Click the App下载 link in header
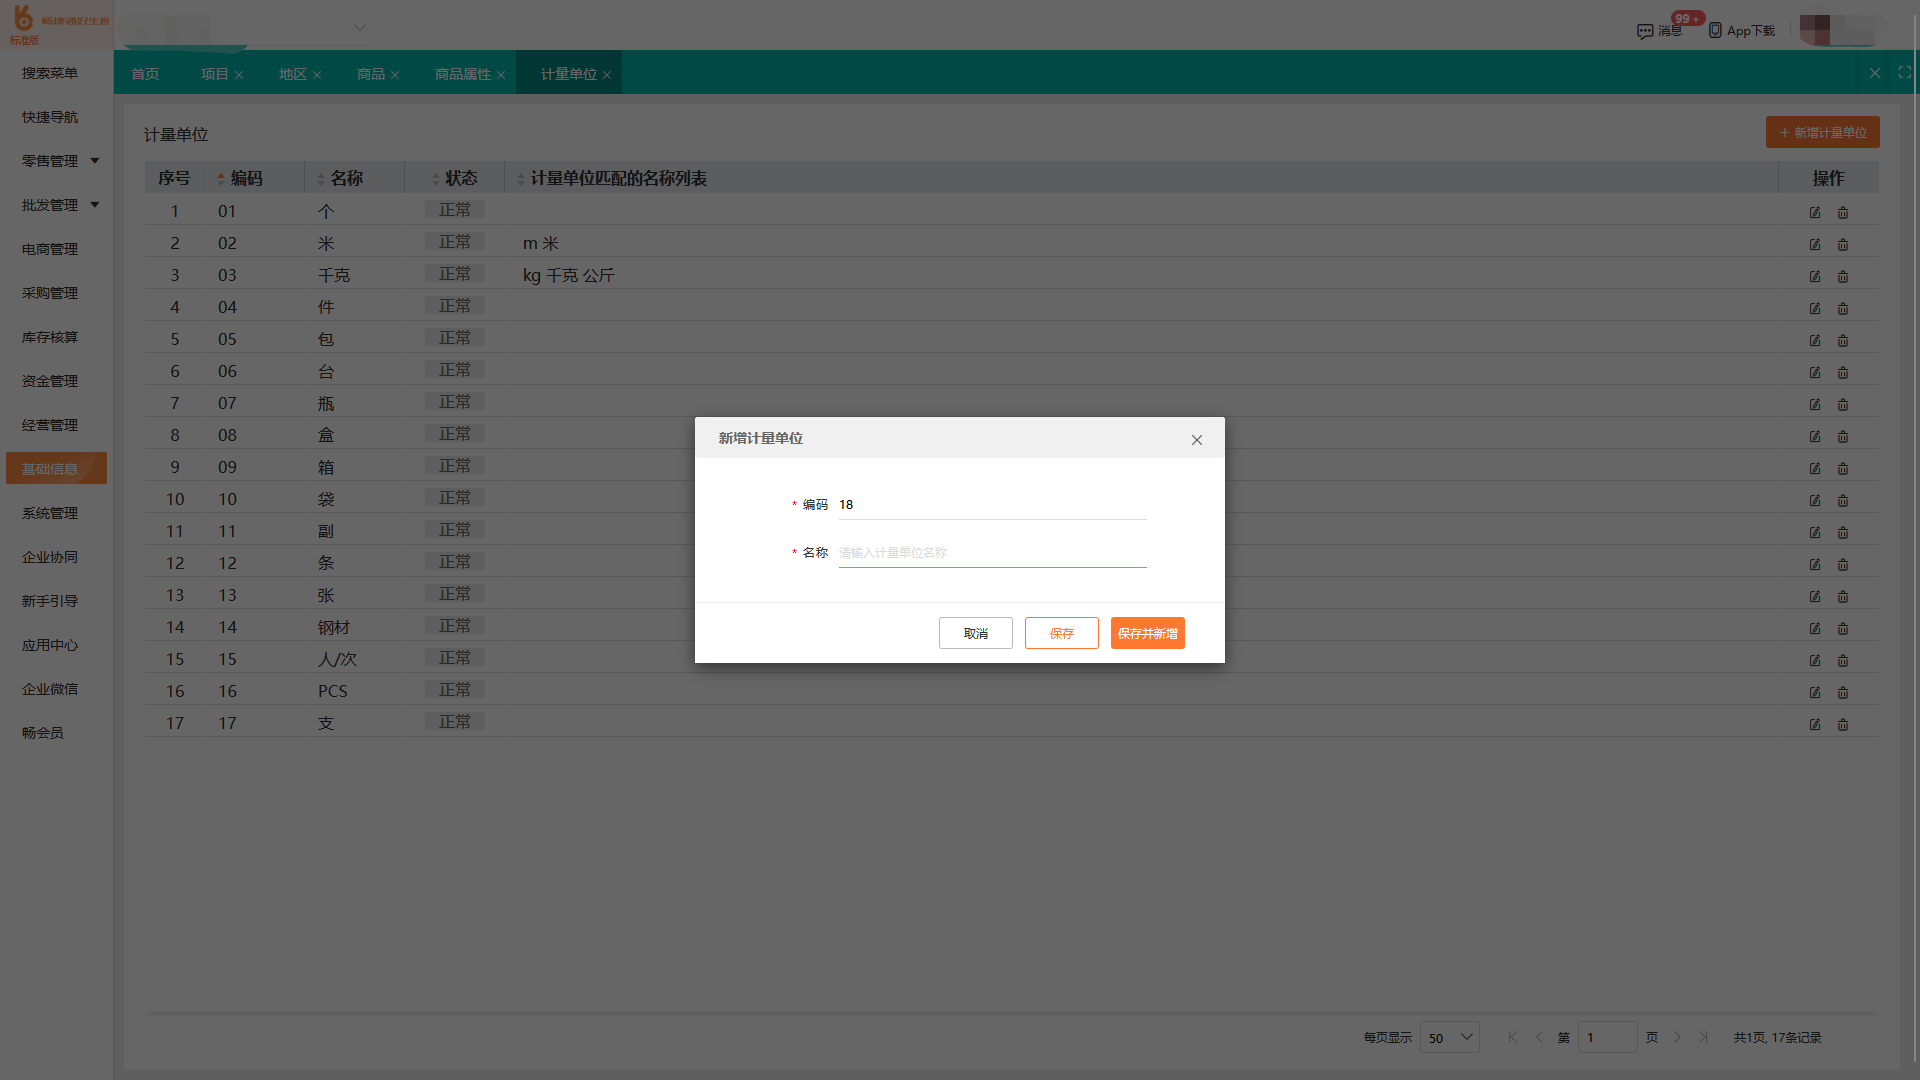Image resolution: width=1920 pixels, height=1080 pixels. 1742,29
